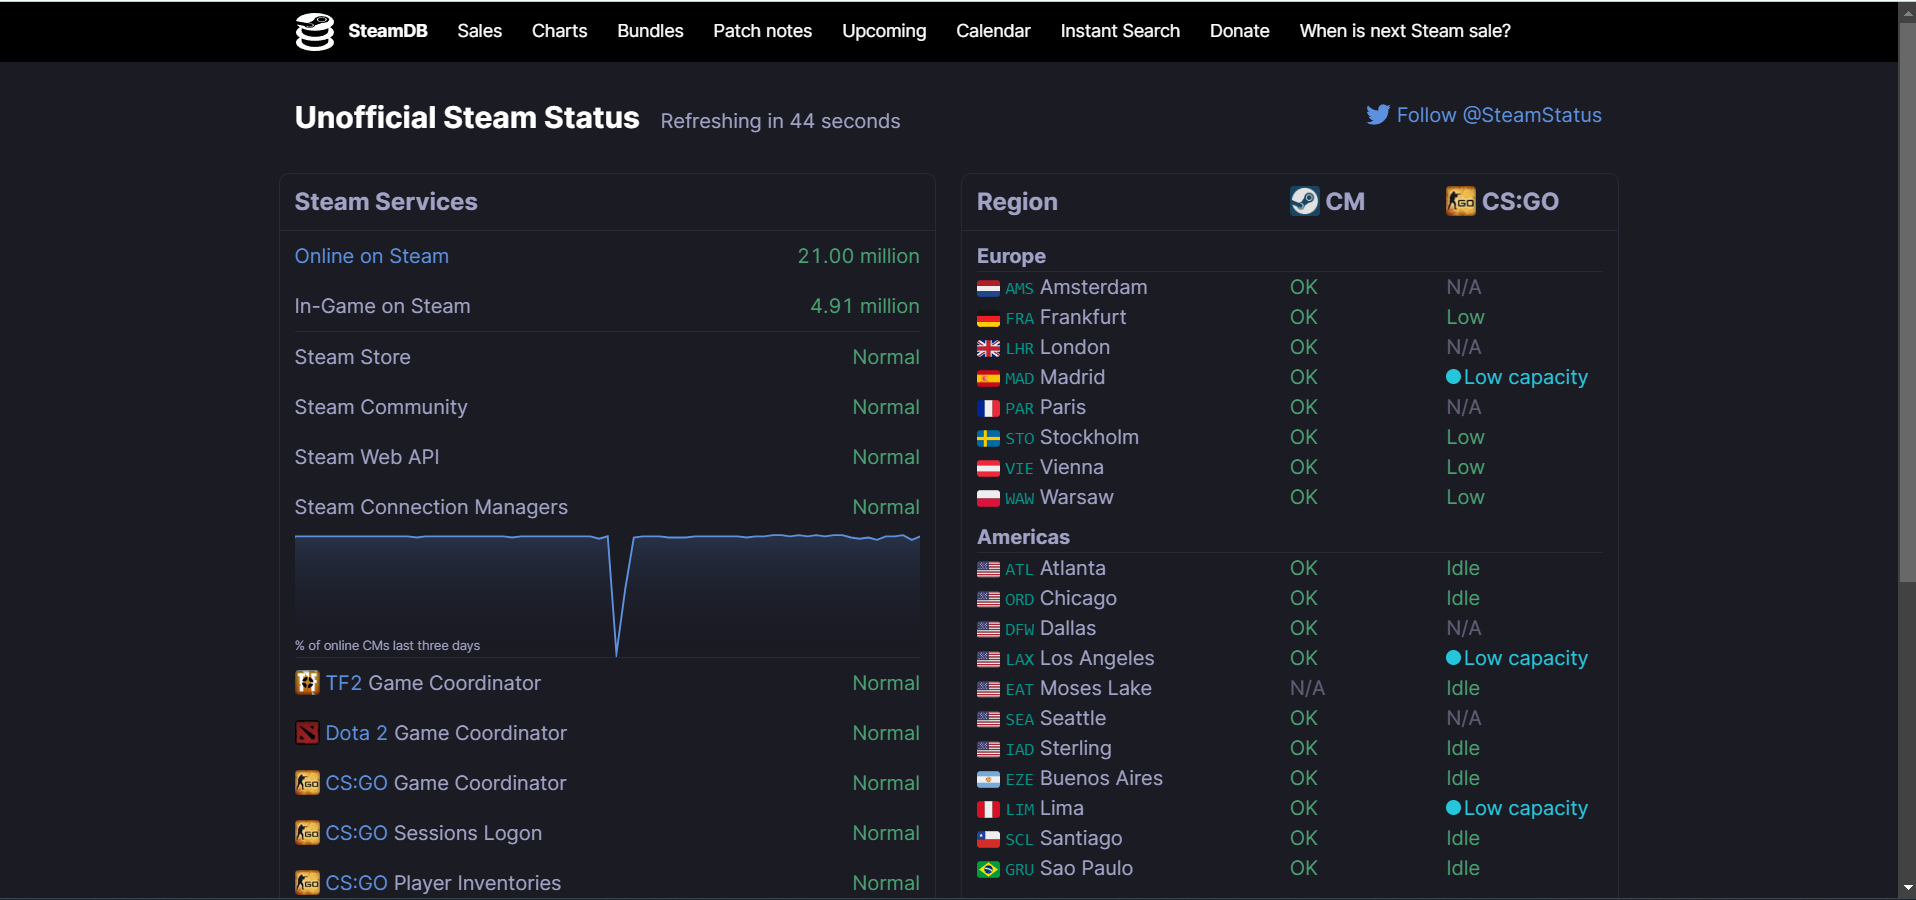Click the scrollbar down arrow
Screen dimensions: 1916x900
tap(1907, 888)
